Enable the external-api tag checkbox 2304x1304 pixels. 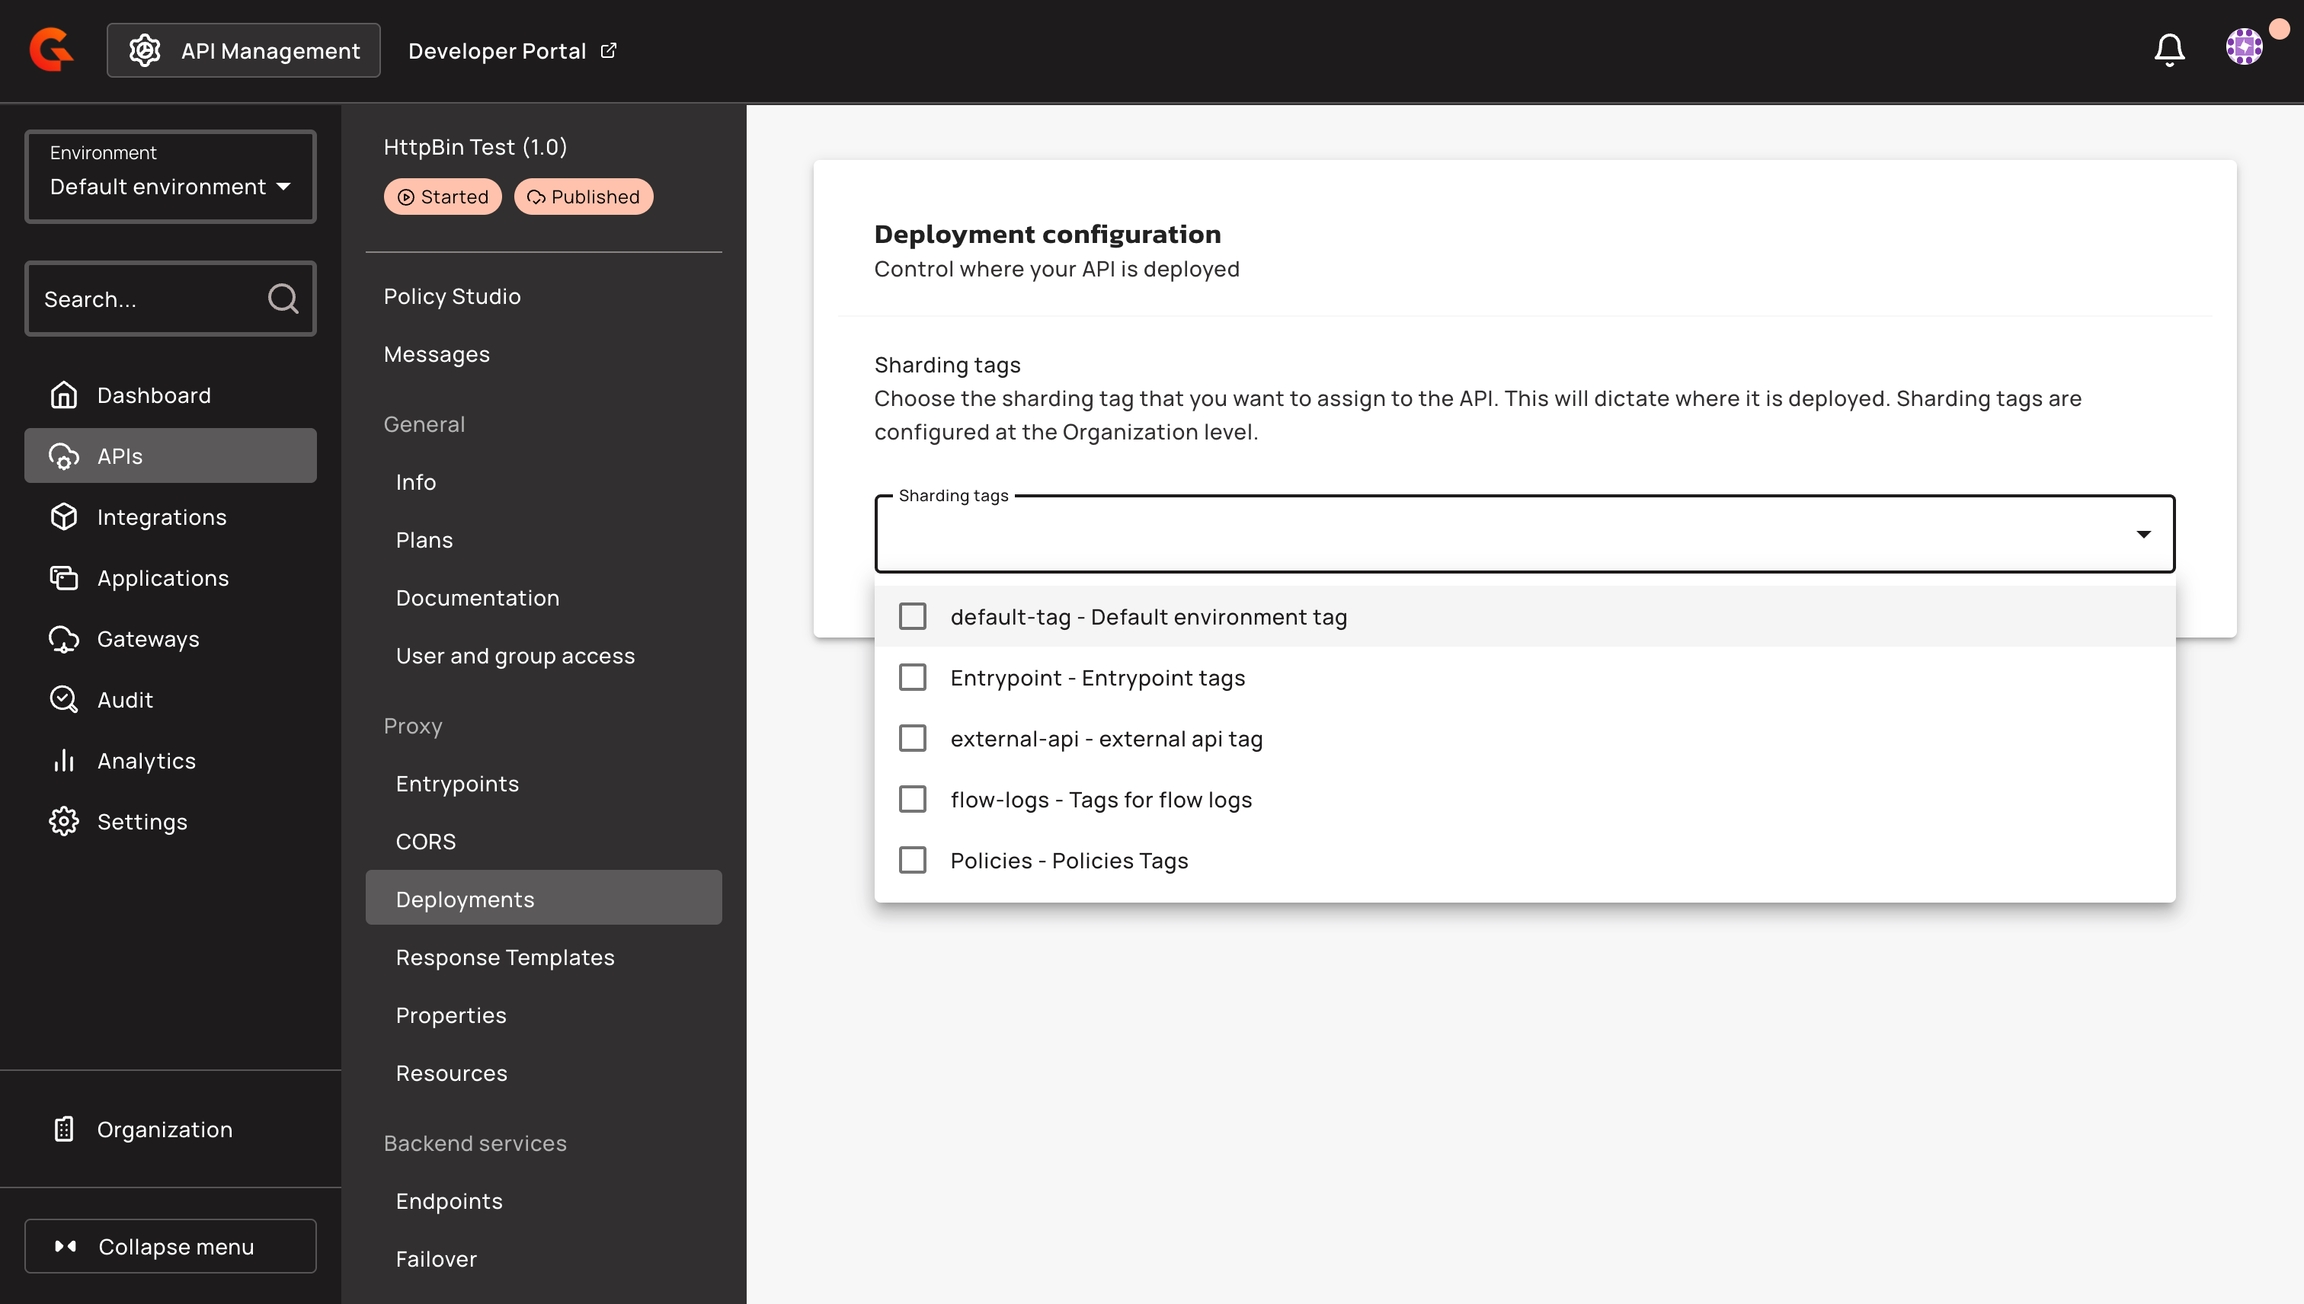[912, 739]
